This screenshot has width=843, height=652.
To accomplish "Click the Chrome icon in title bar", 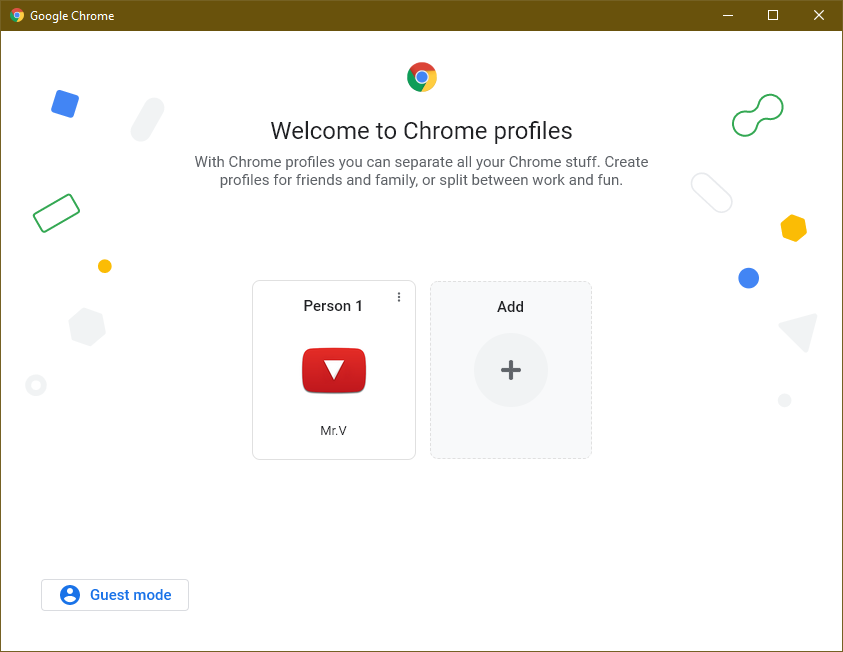I will point(17,16).
